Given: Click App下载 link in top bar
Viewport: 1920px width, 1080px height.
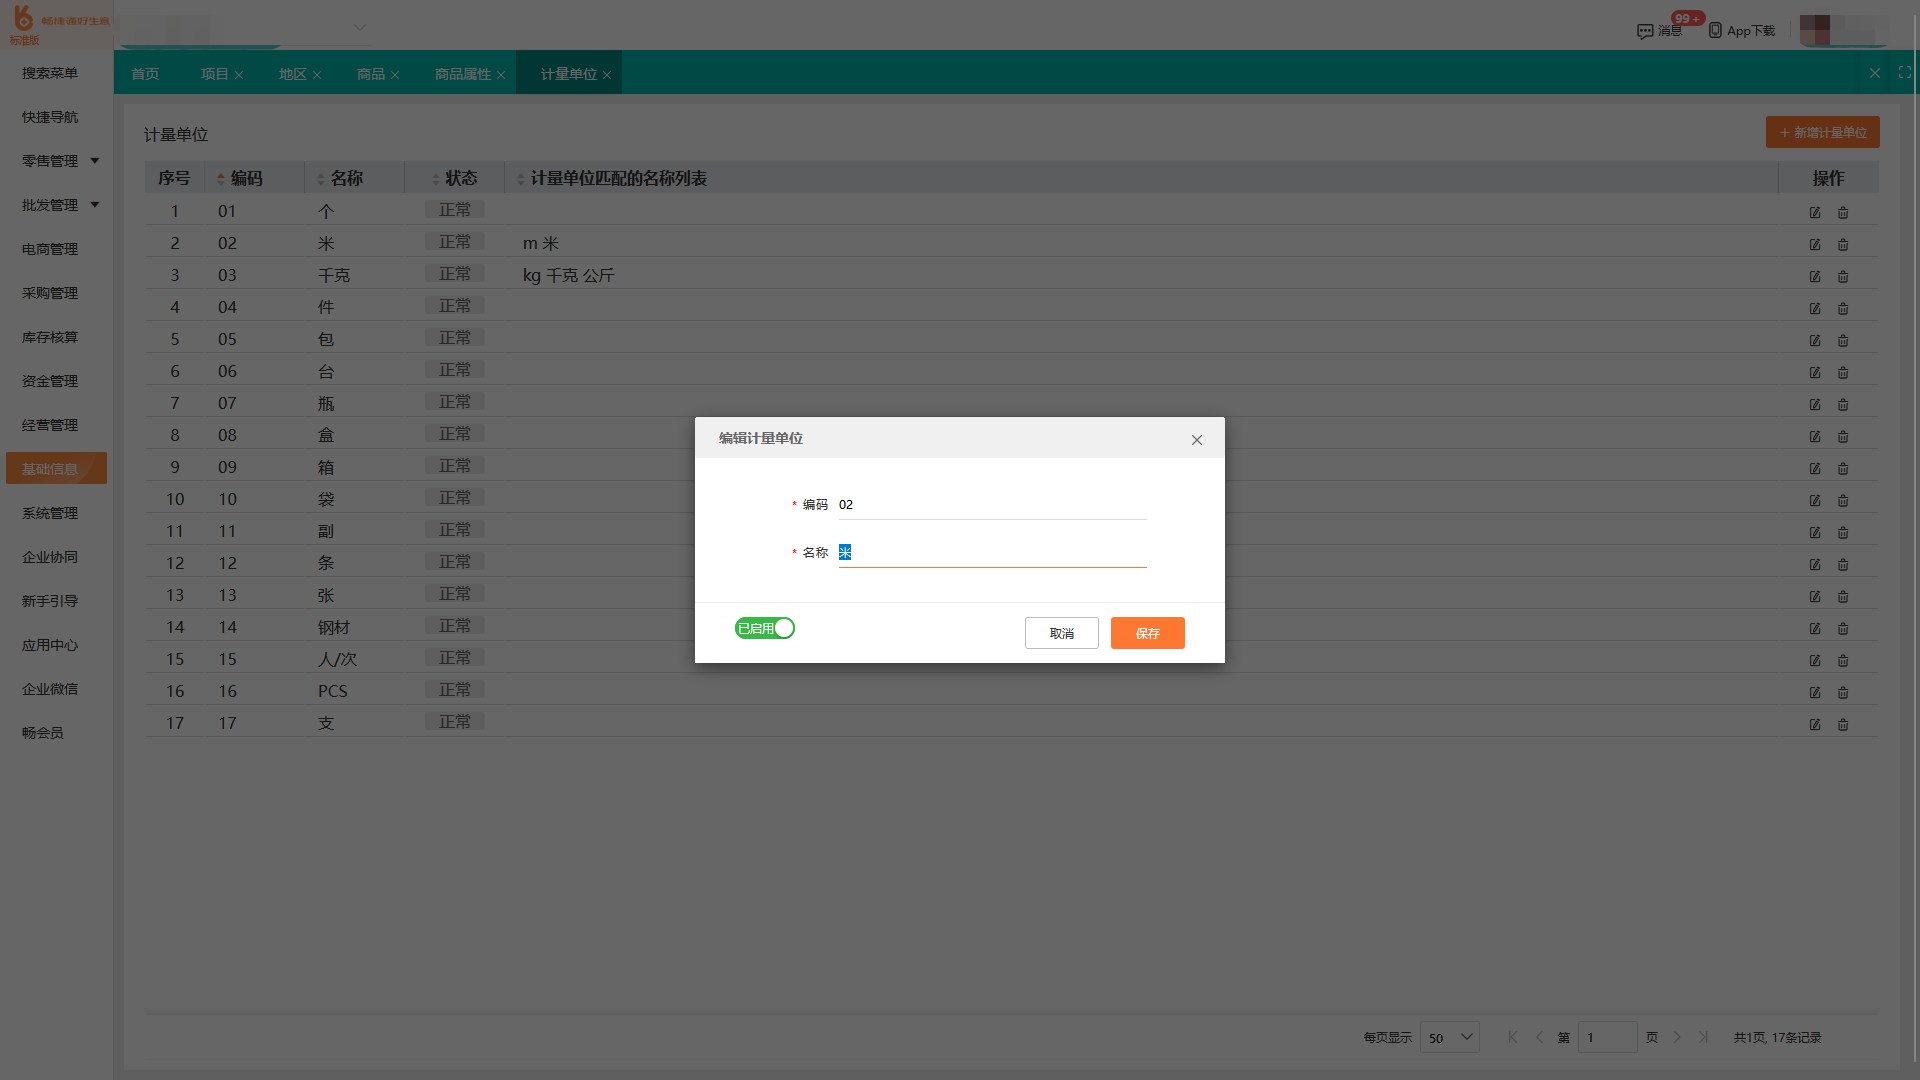Looking at the screenshot, I should click(1745, 29).
